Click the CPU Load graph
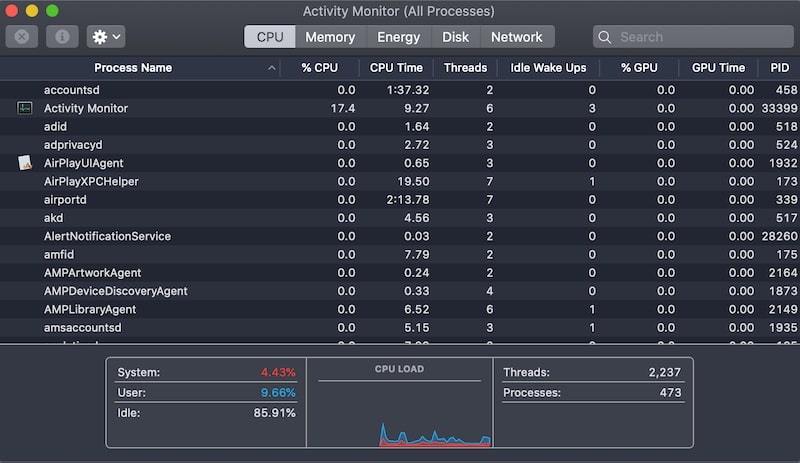 tap(399, 410)
